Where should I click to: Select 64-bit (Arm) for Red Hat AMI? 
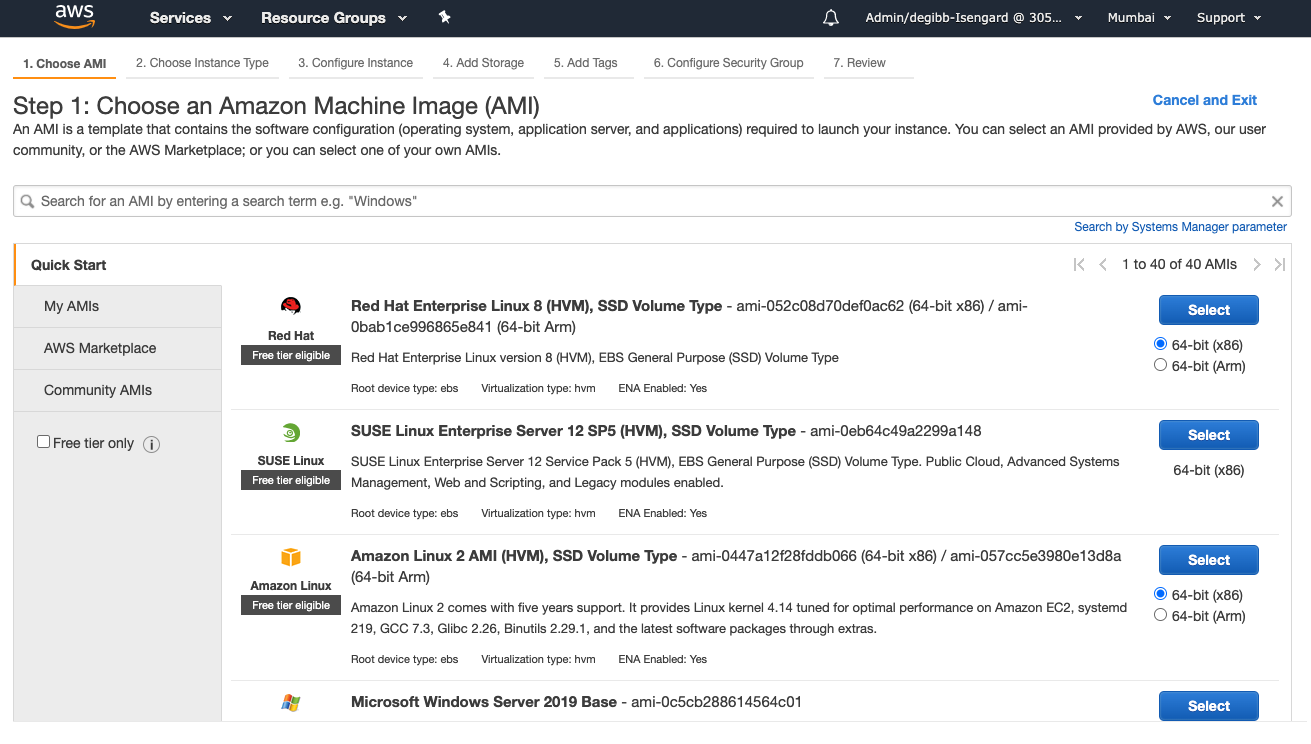(1160, 366)
